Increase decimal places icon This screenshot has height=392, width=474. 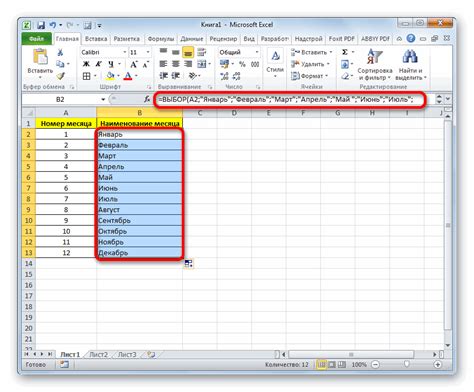[x=224, y=76]
